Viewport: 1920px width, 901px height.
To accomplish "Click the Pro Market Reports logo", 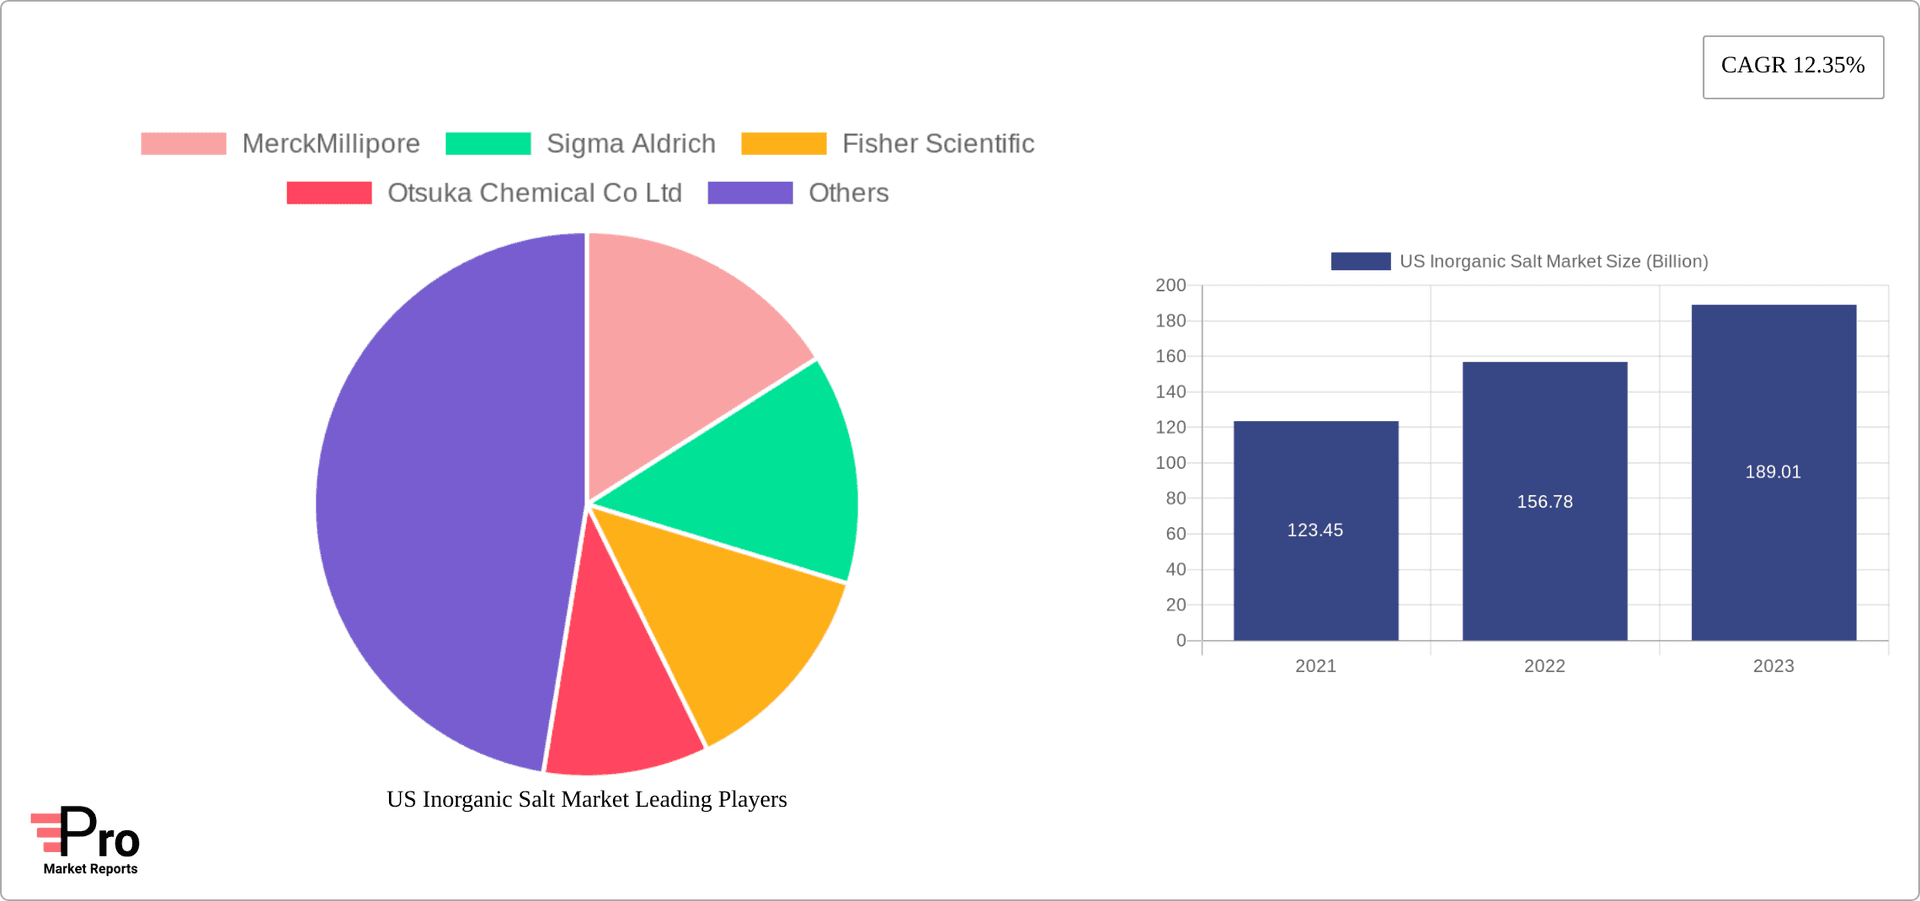I will point(85,838).
